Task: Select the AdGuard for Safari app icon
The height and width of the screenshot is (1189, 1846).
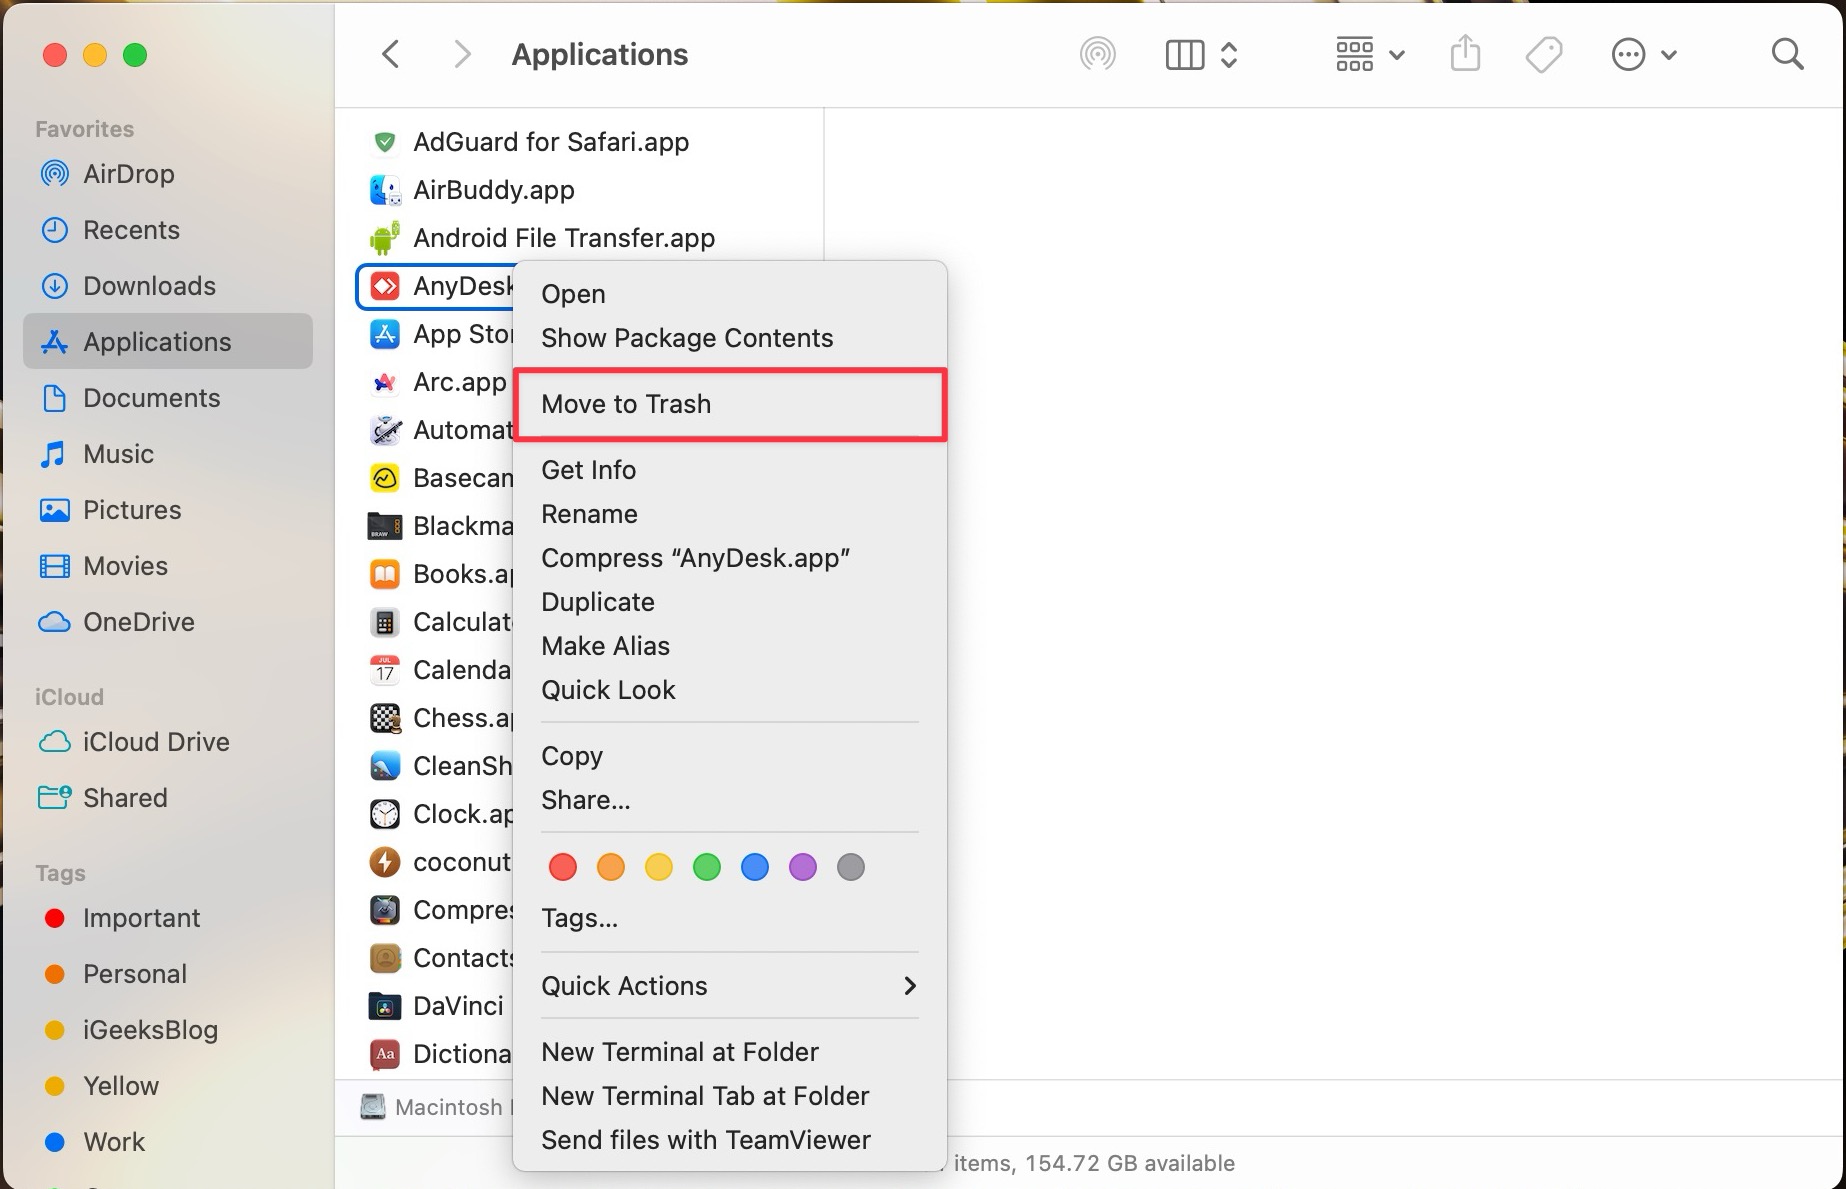Action: [385, 142]
